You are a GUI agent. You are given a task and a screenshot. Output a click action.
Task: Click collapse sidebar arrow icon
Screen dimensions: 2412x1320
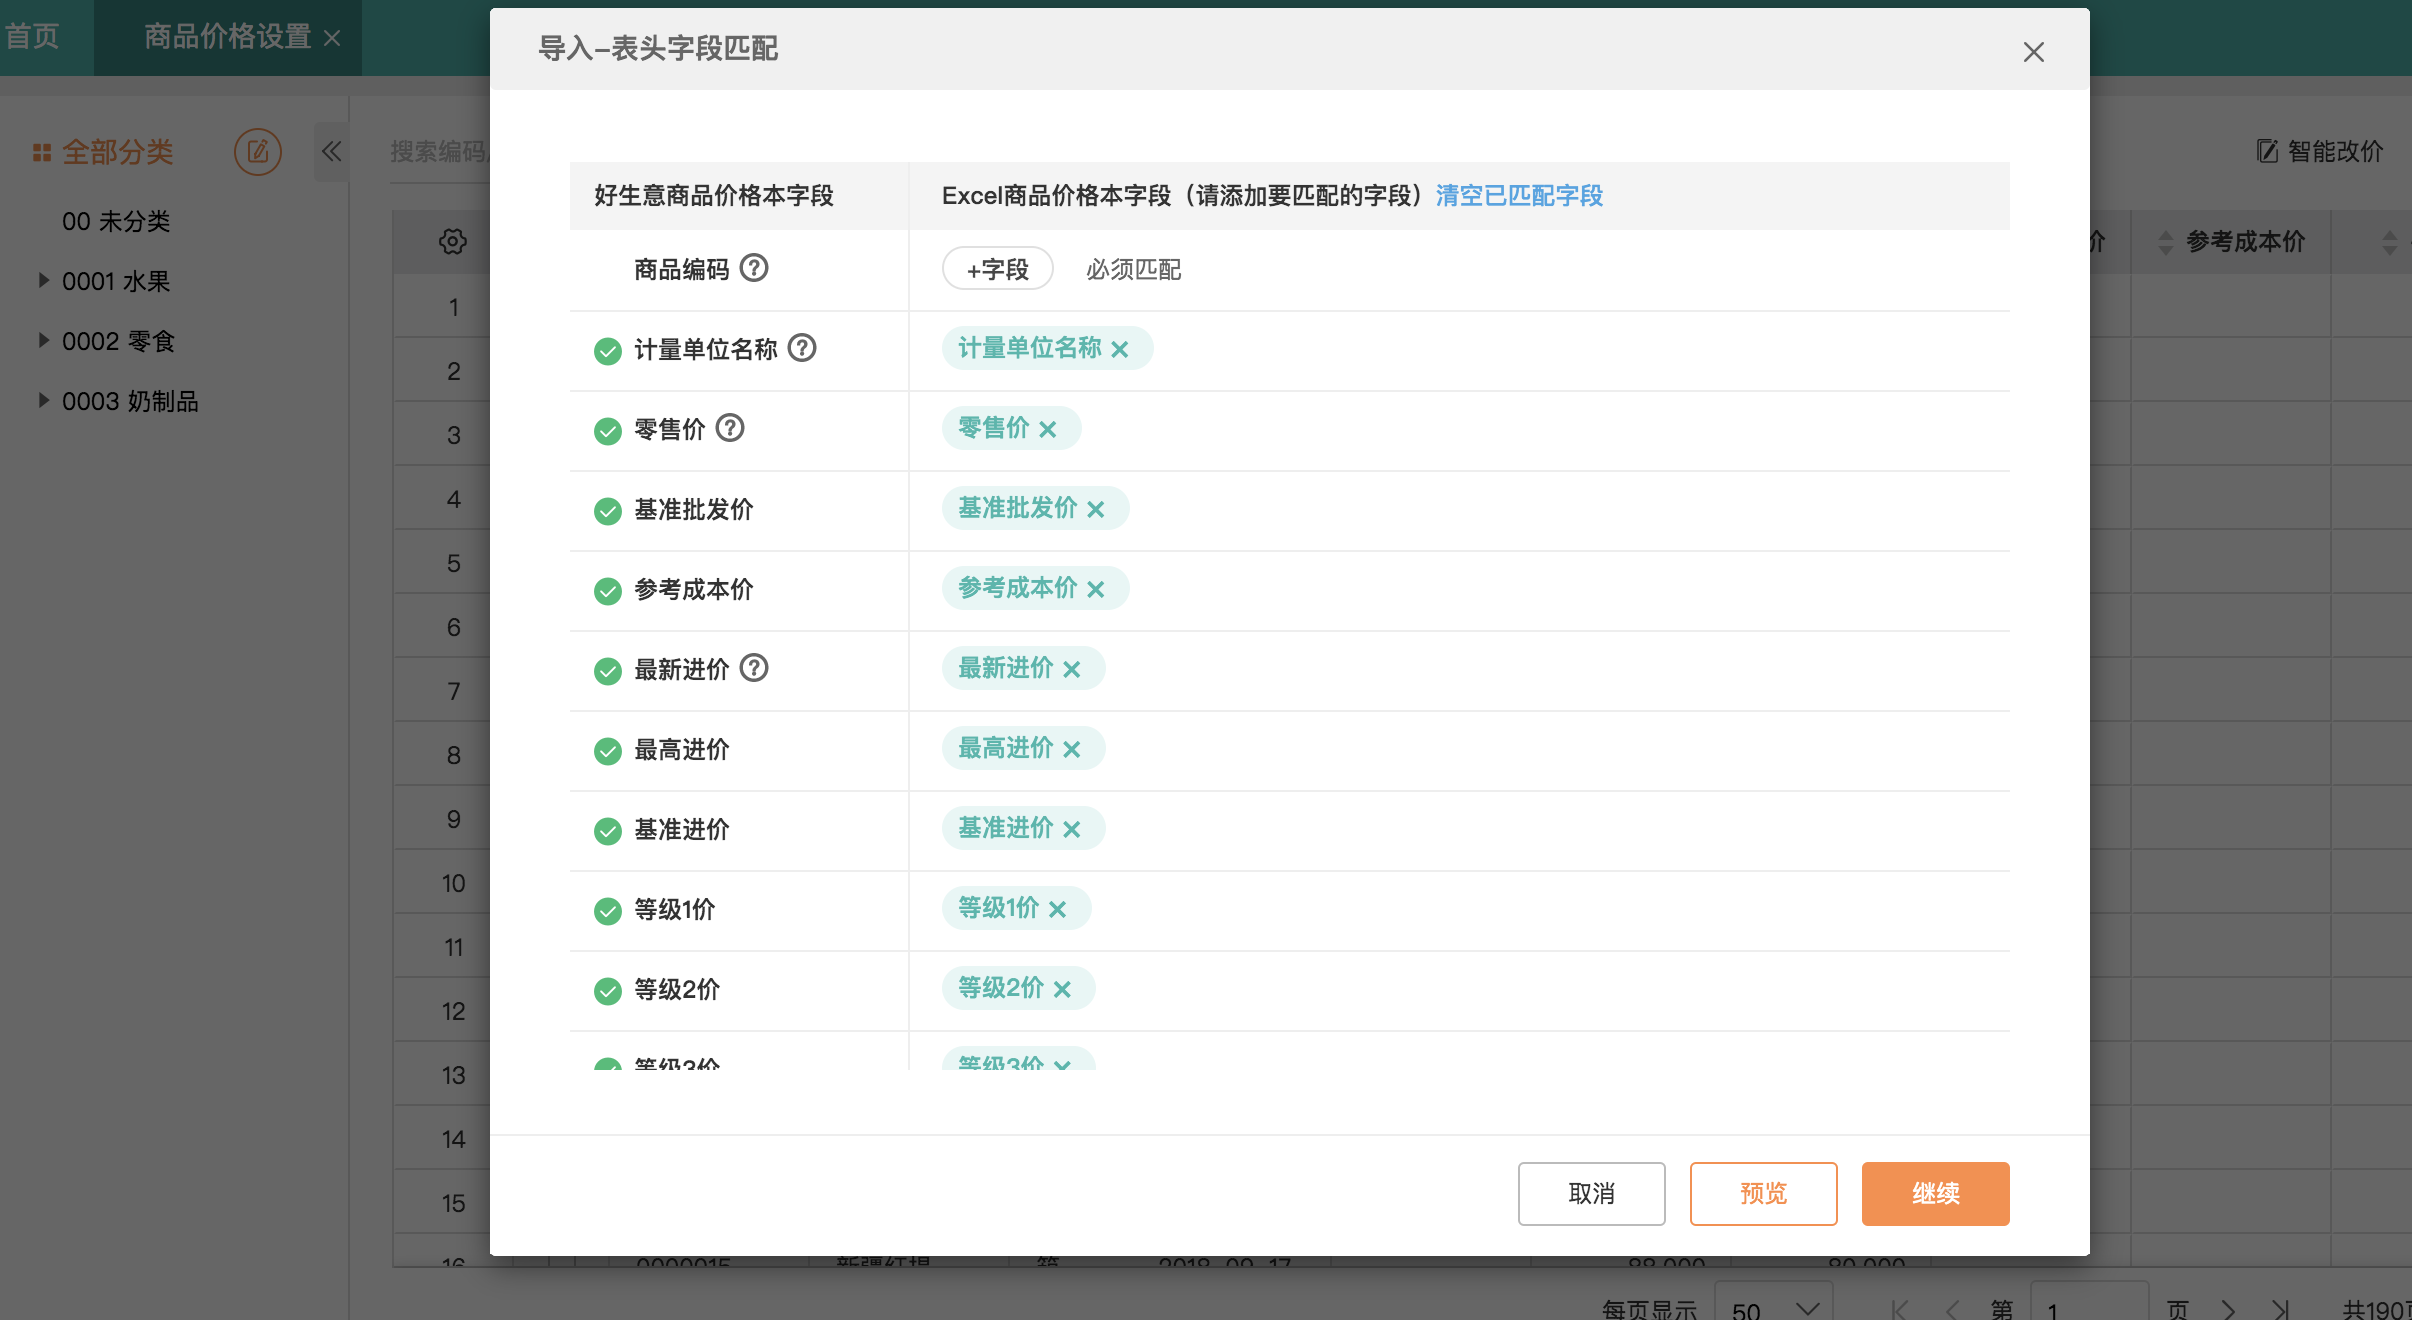pos(332,151)
